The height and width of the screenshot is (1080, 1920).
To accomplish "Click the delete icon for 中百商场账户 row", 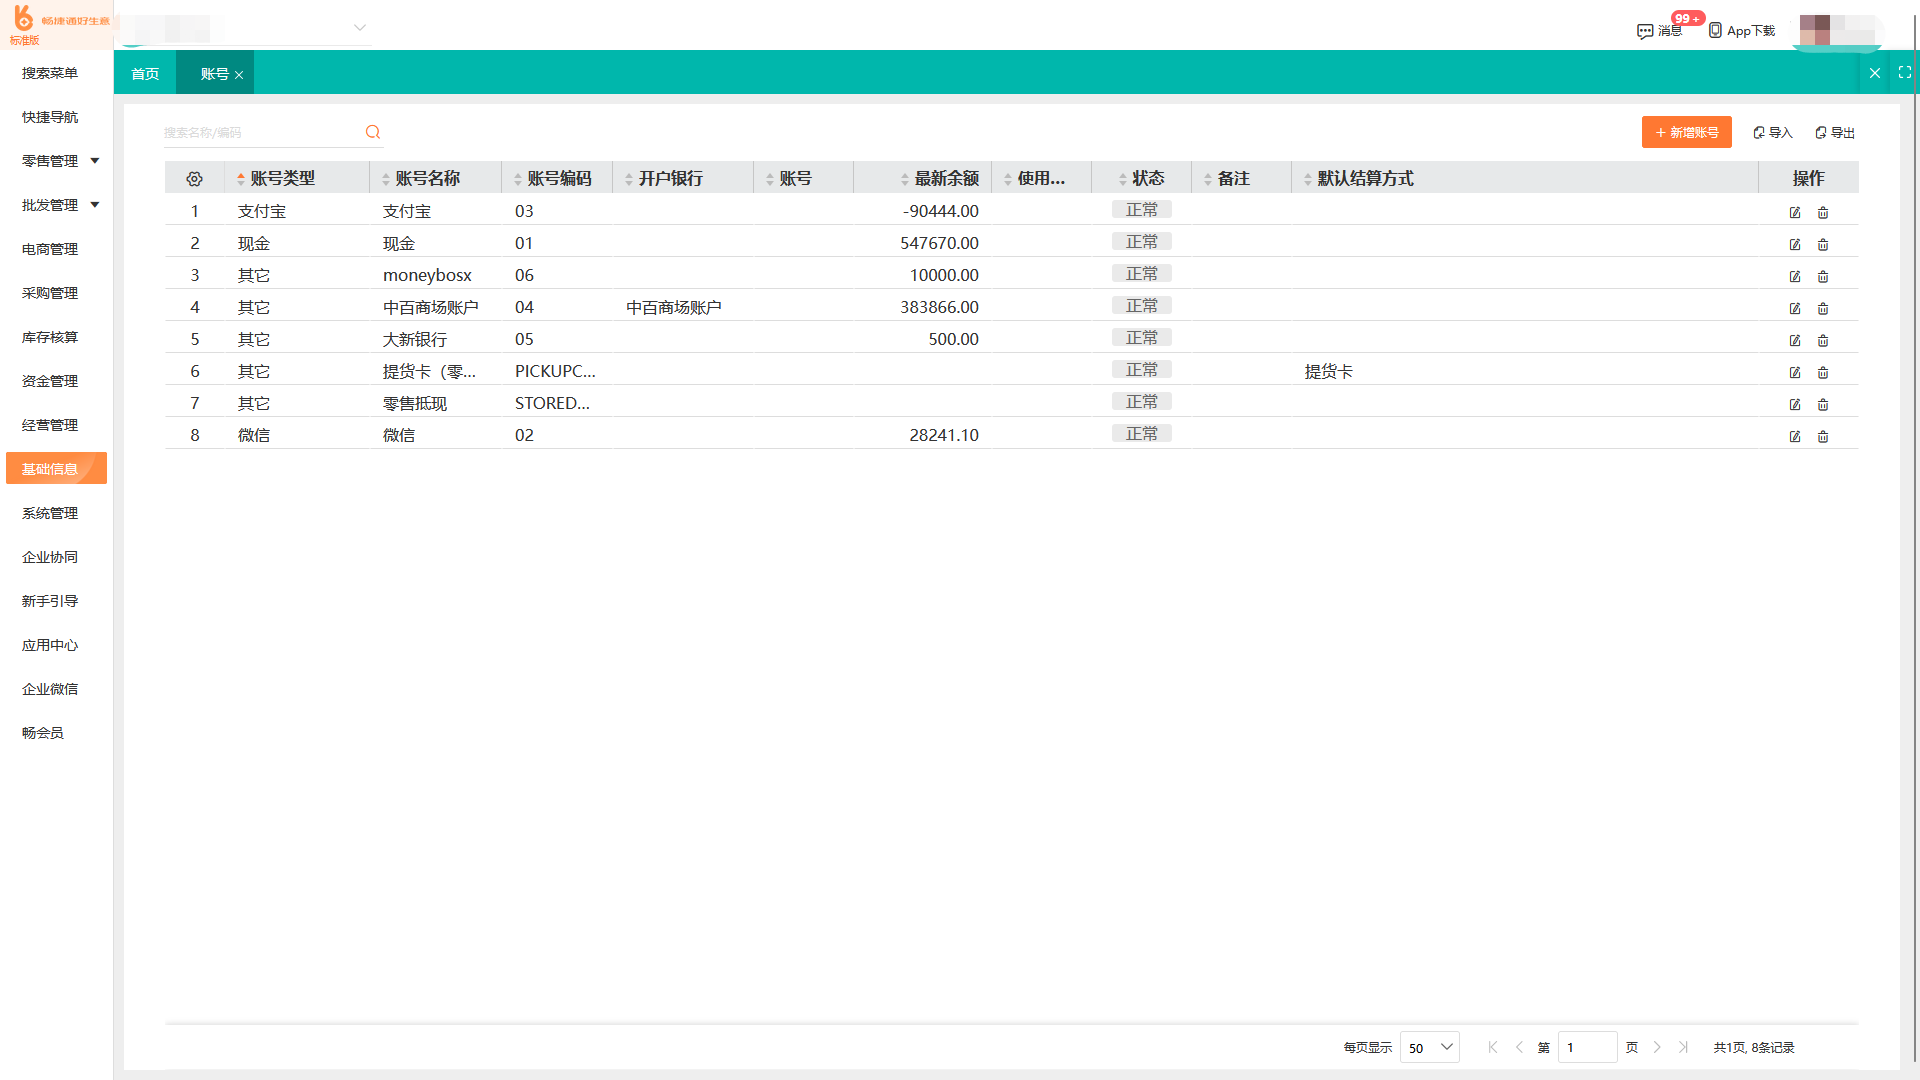I will [1824, 307].
